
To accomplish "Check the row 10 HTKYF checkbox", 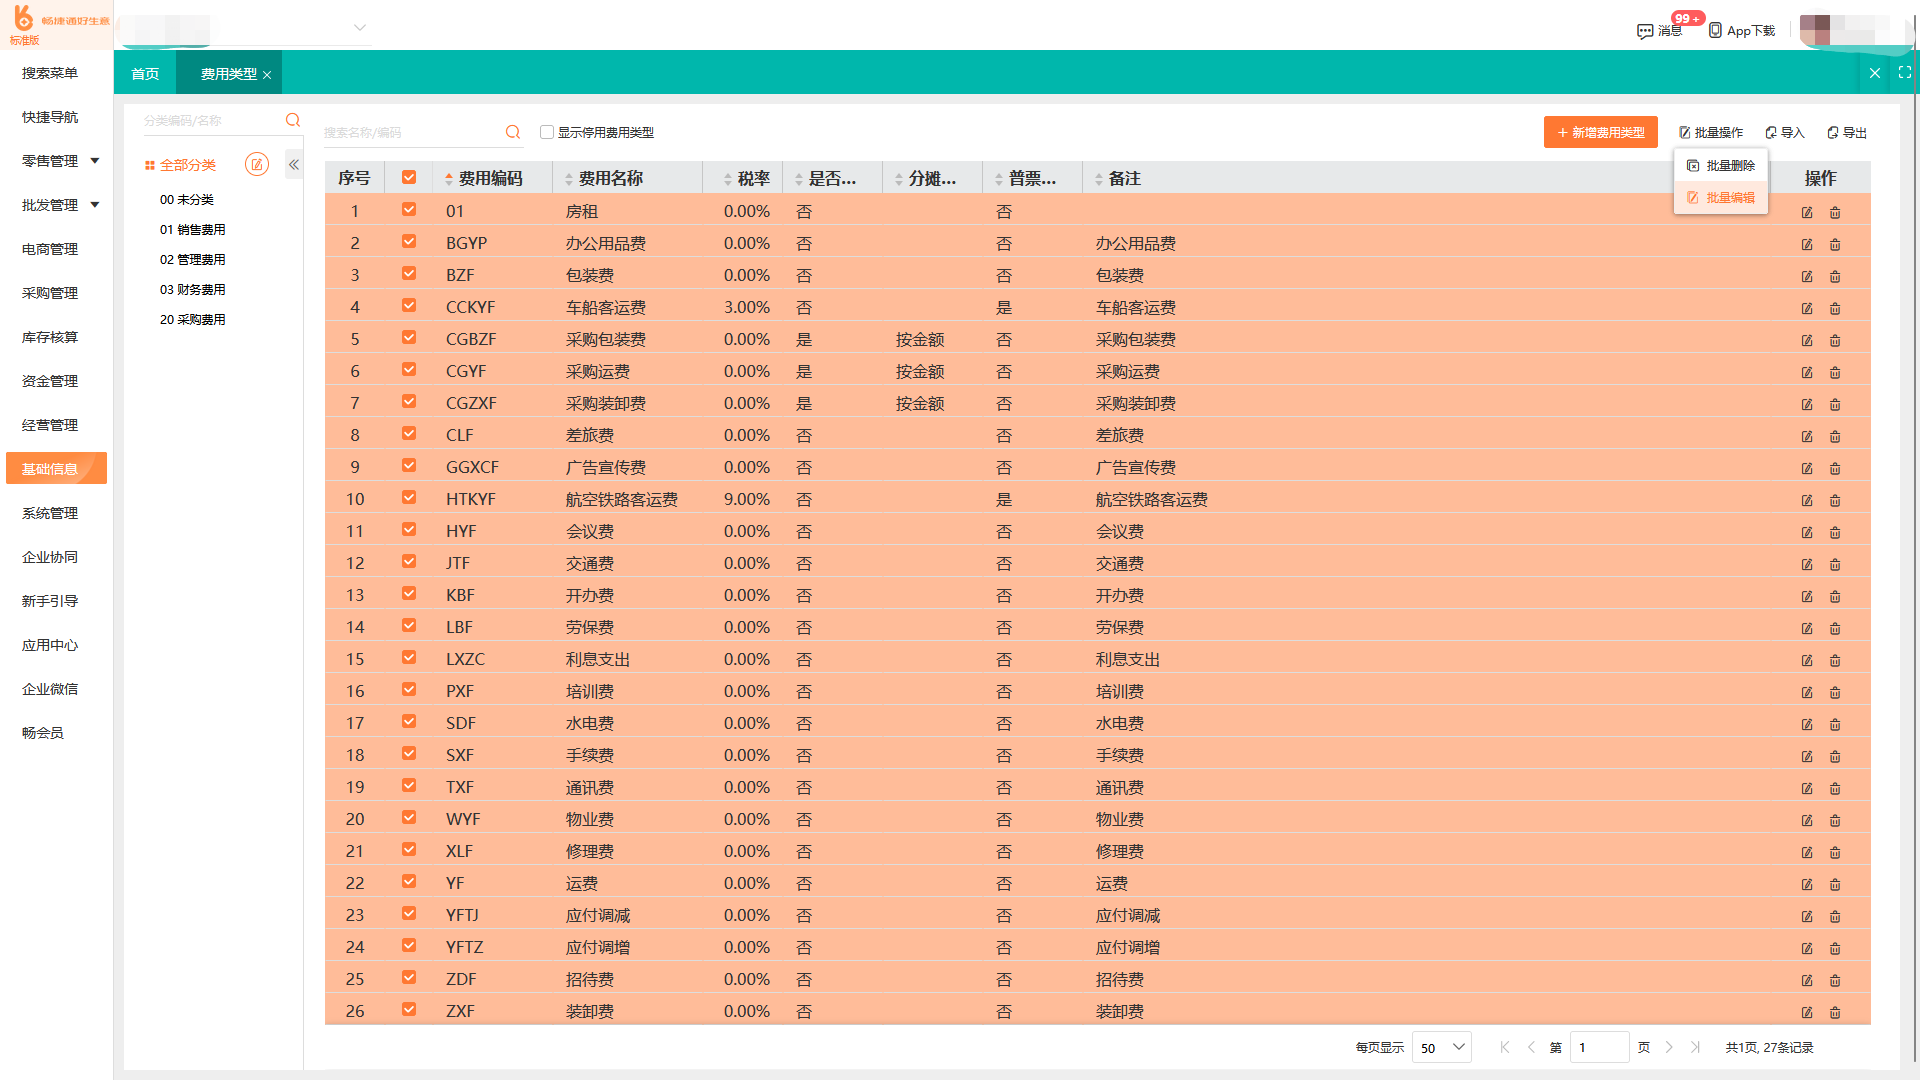I will [409, 498].
